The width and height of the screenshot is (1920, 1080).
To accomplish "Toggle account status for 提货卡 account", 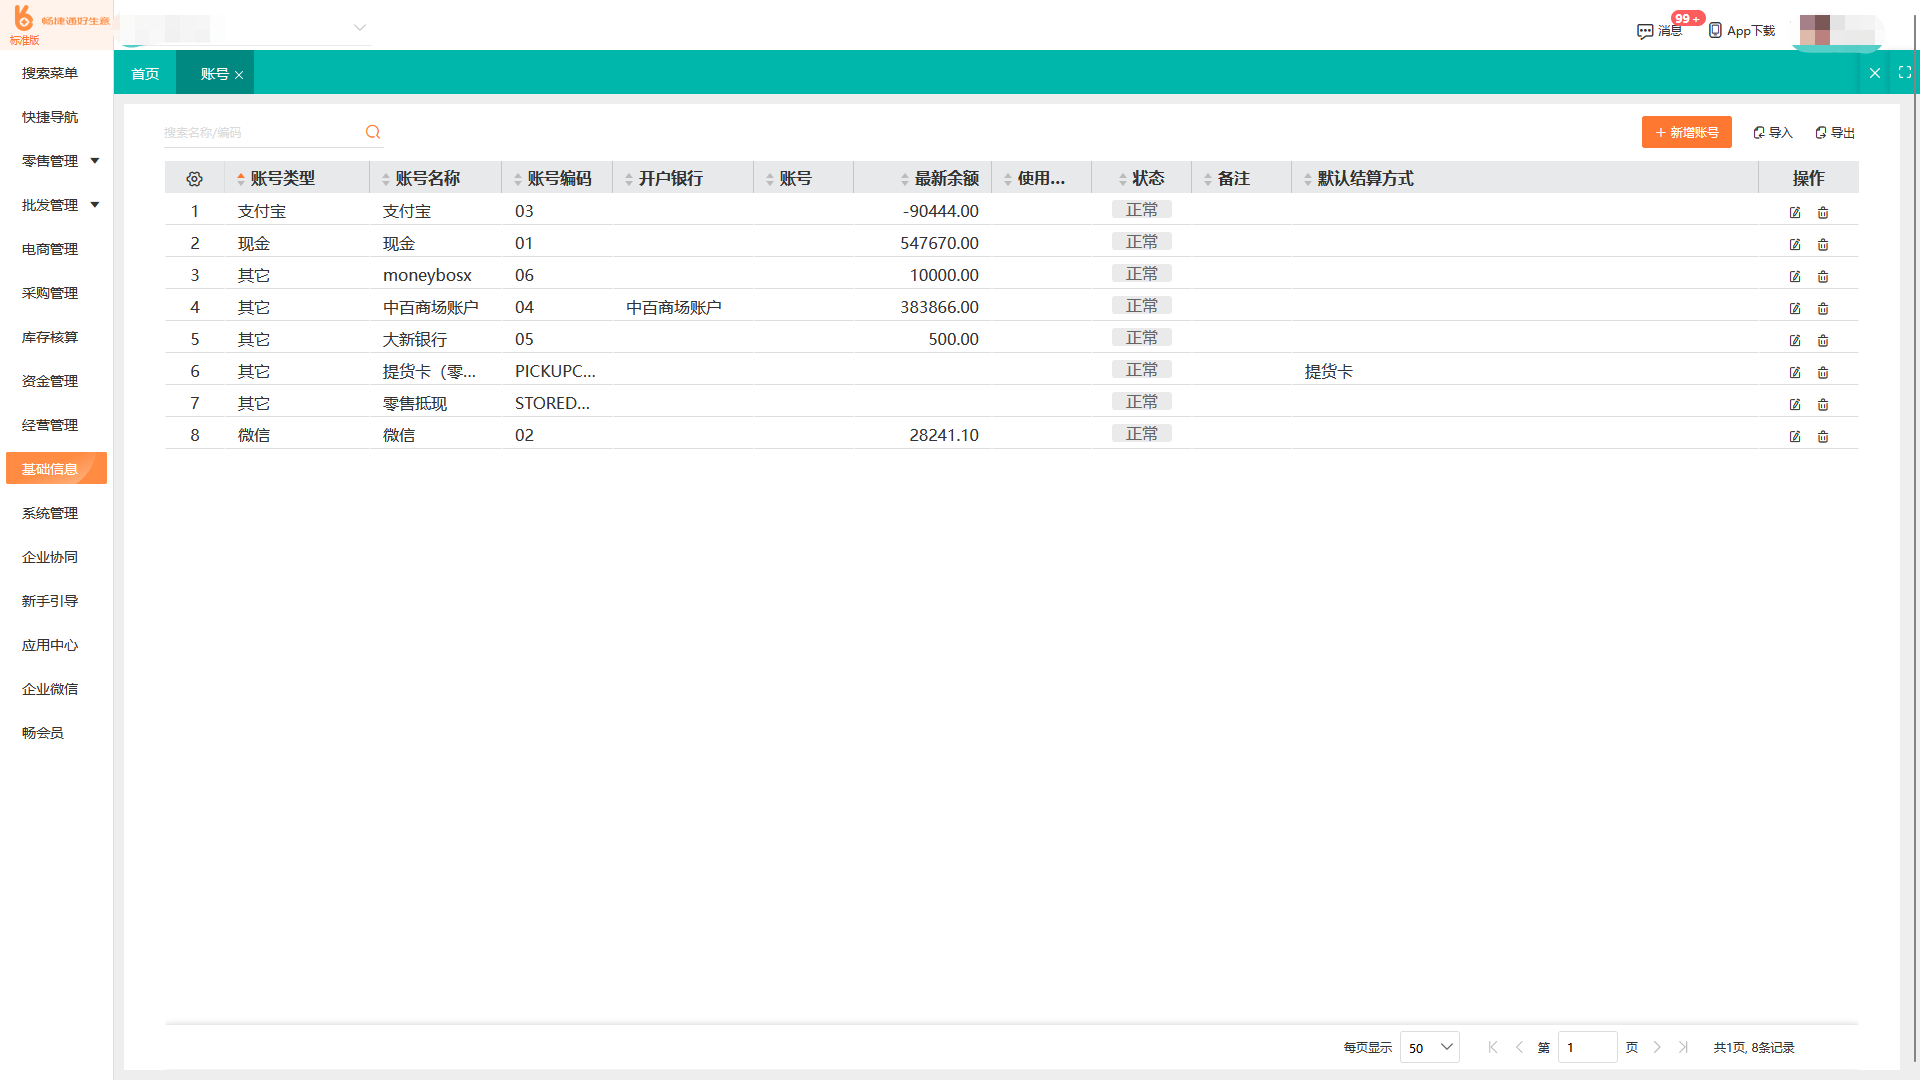I will (1143, 369).
